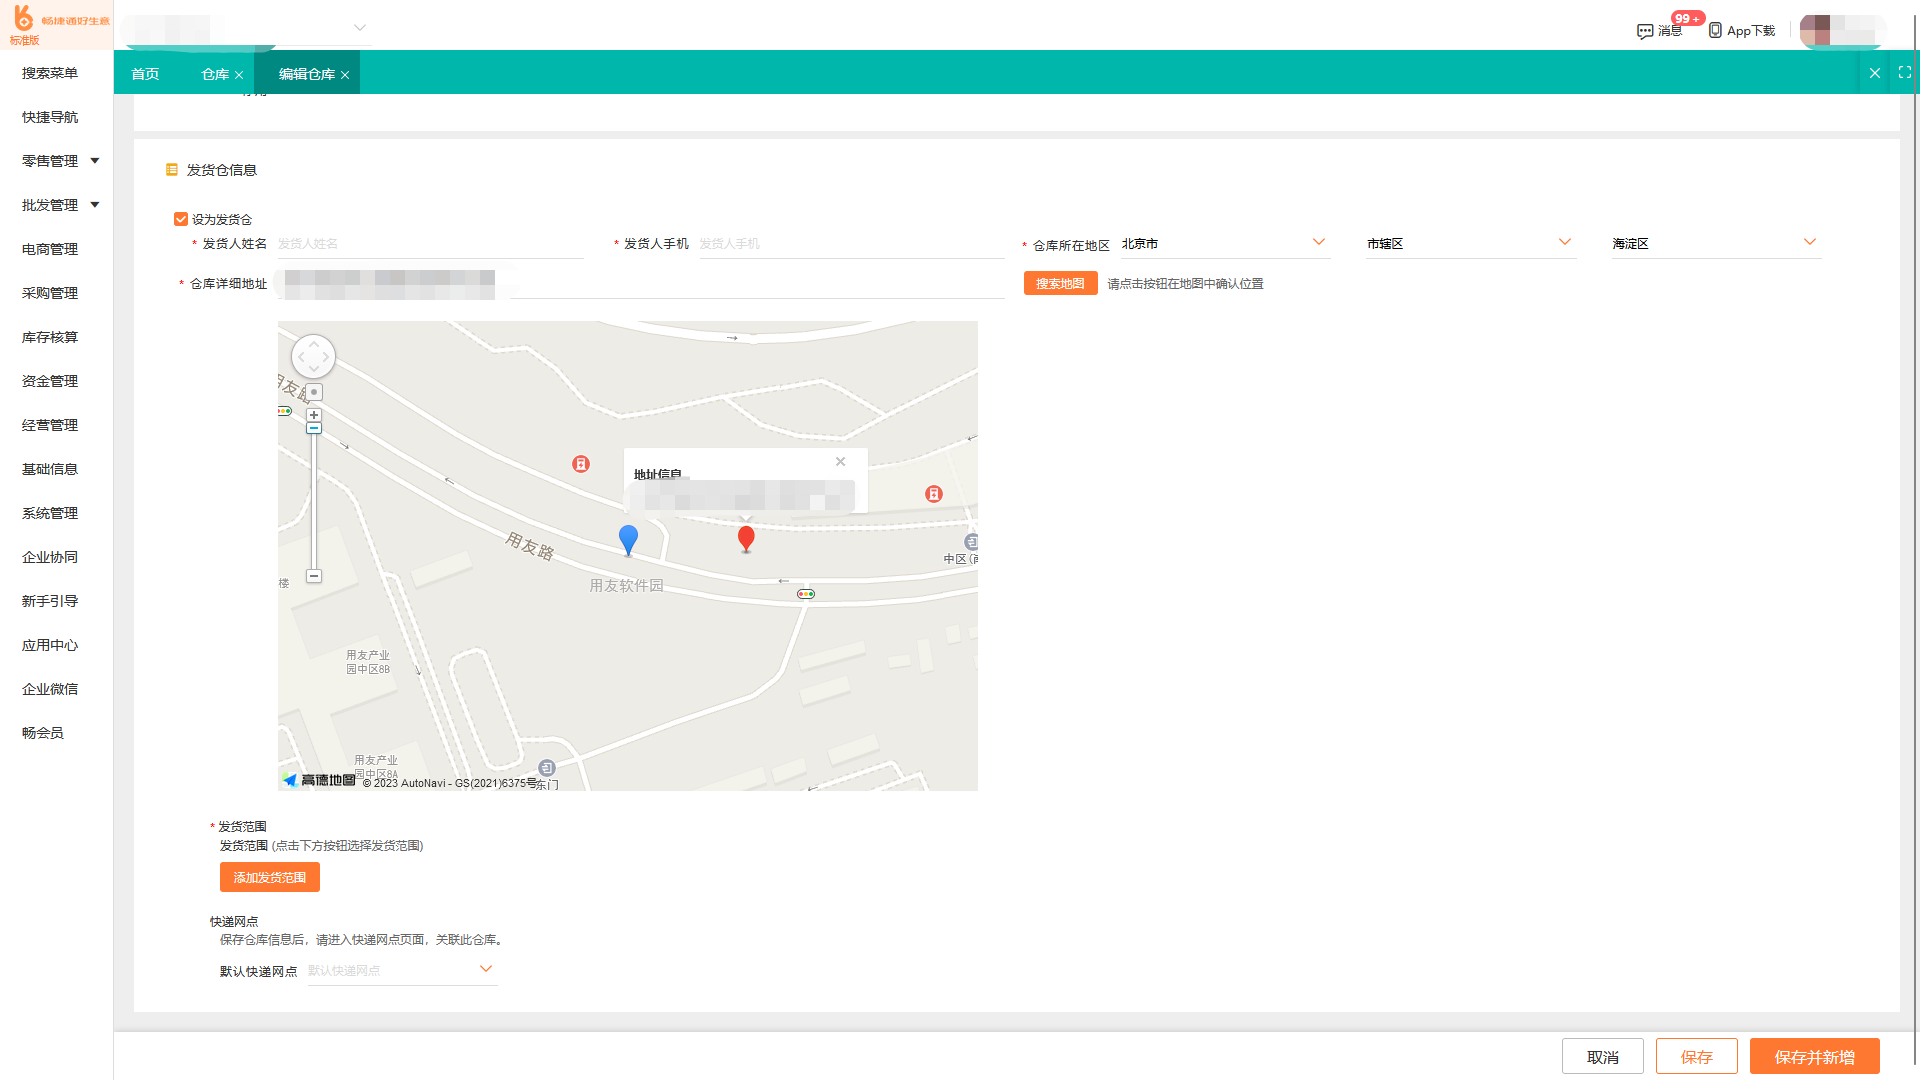Expand the 默认快递网点 dropdown
The width and height of the screenshot is (1920, 1080).
[x=485, y=968]
